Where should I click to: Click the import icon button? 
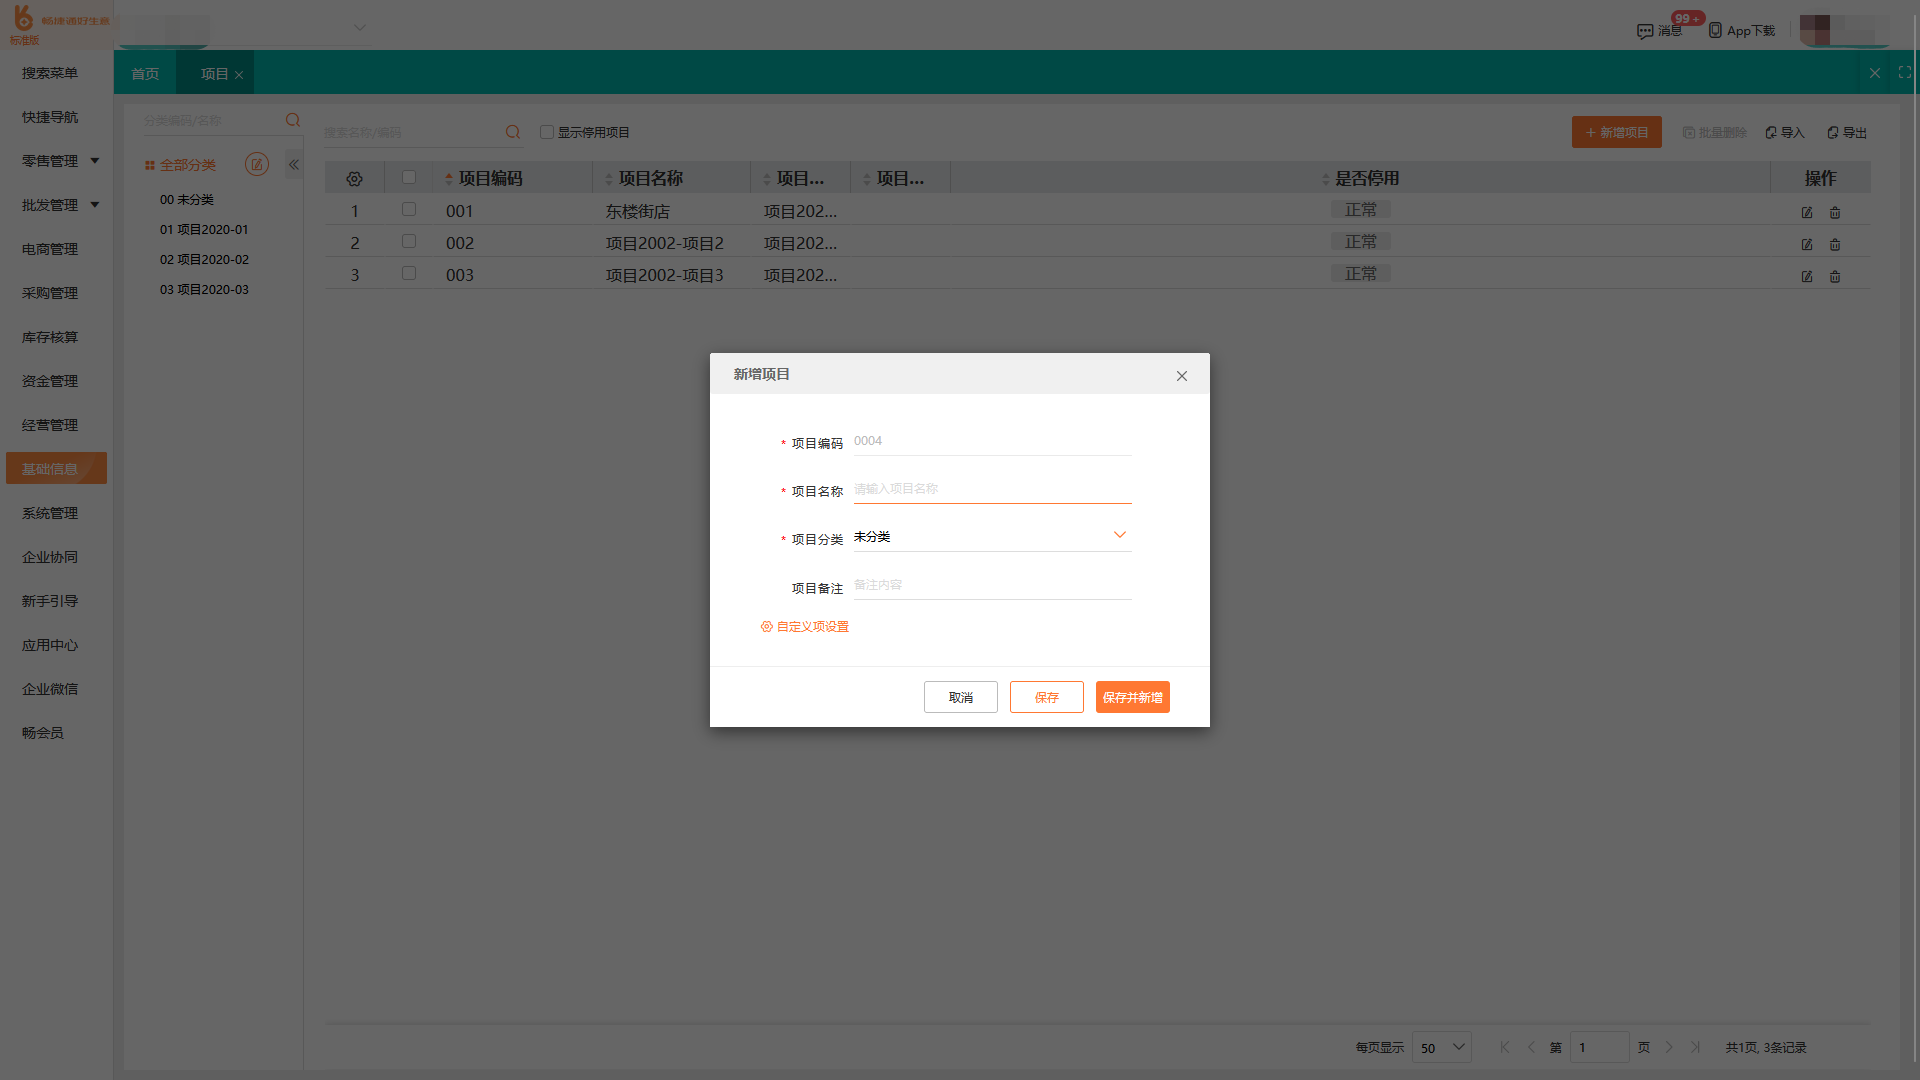click(1787, 131)
